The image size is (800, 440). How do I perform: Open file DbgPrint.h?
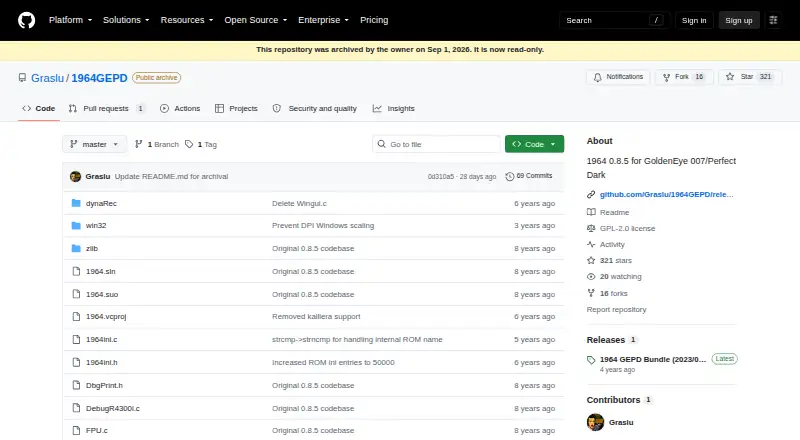[104, 385]
